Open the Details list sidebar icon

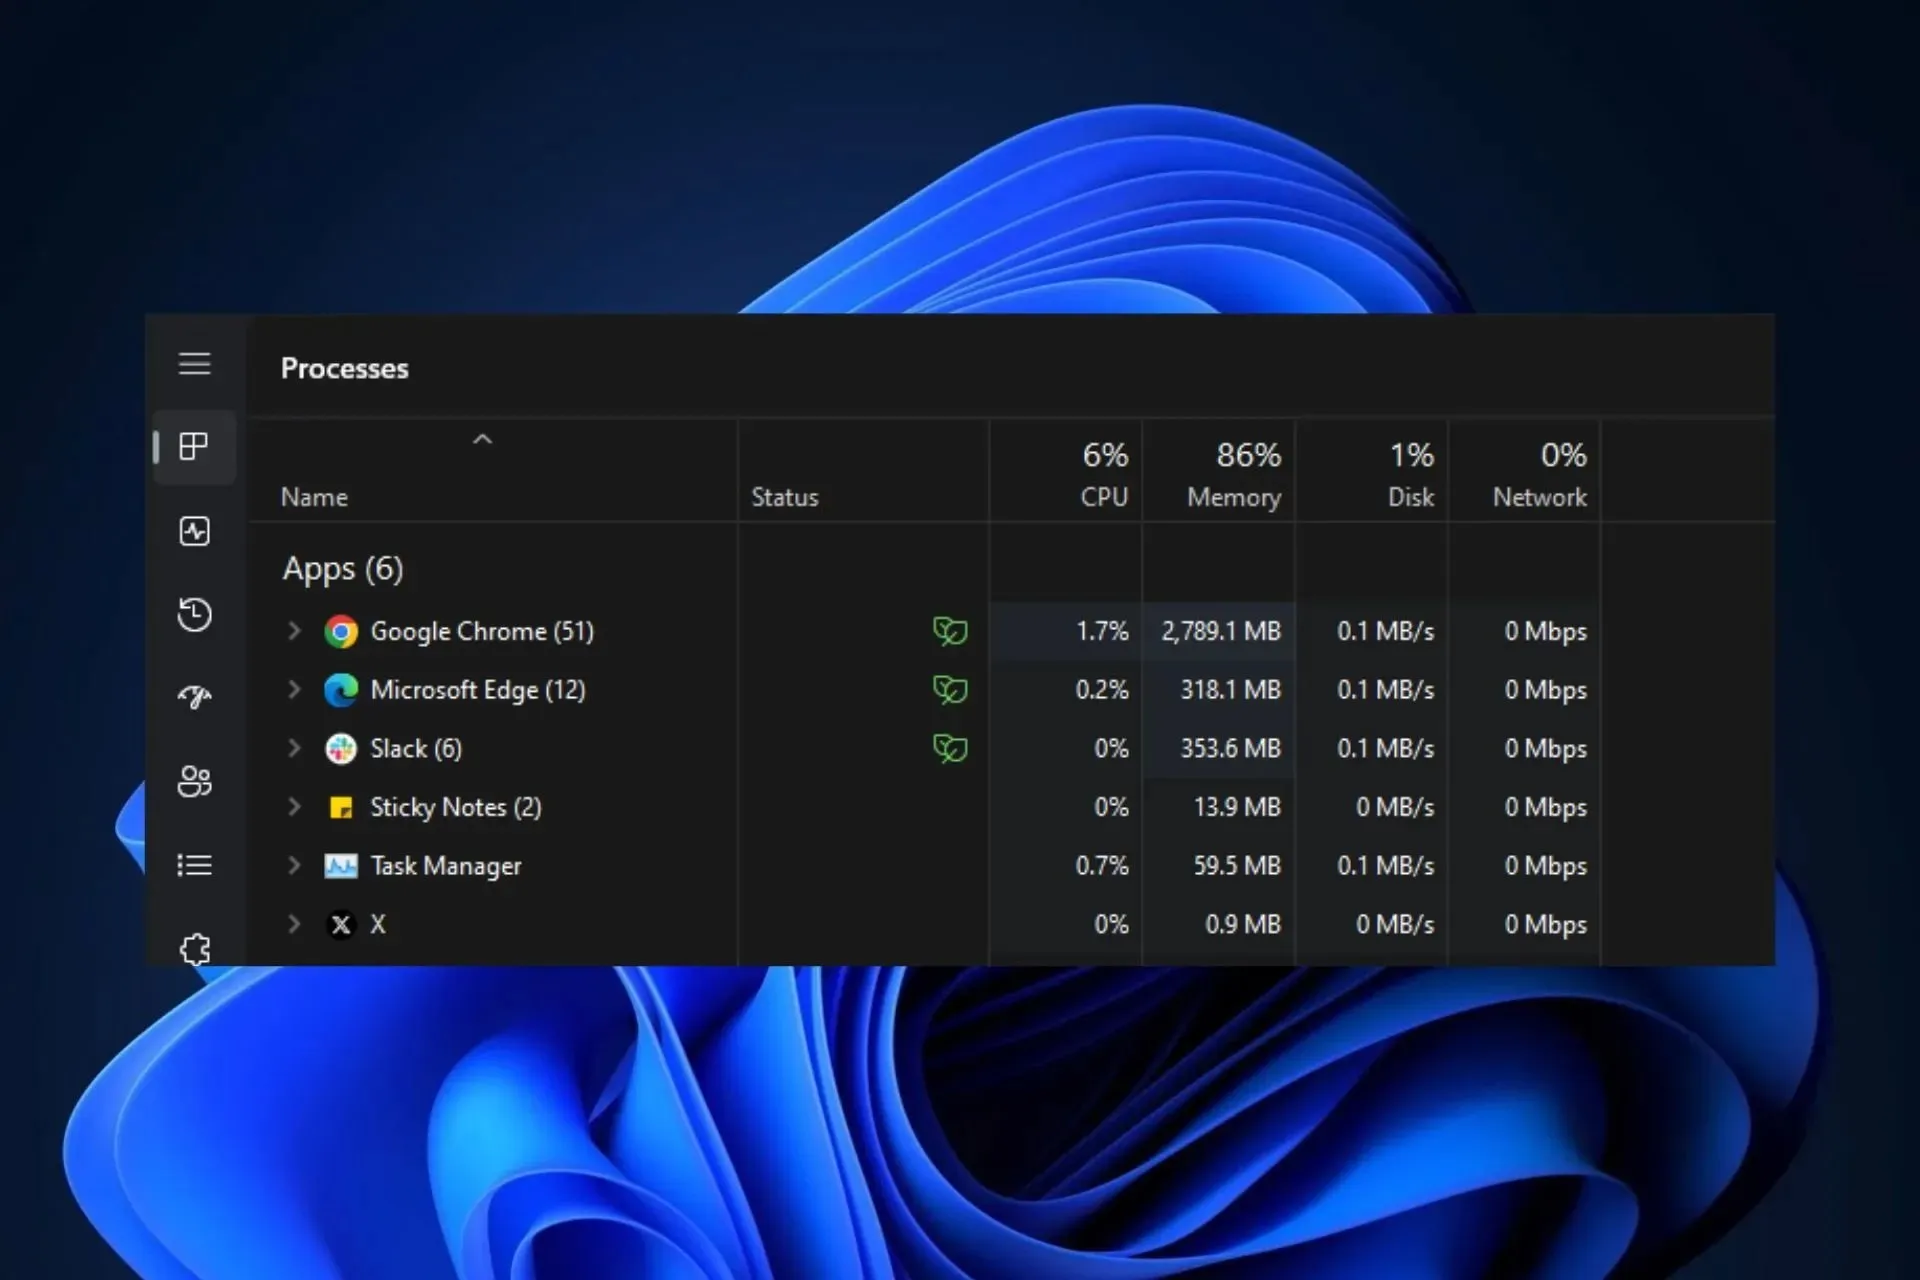coord(194,865)
